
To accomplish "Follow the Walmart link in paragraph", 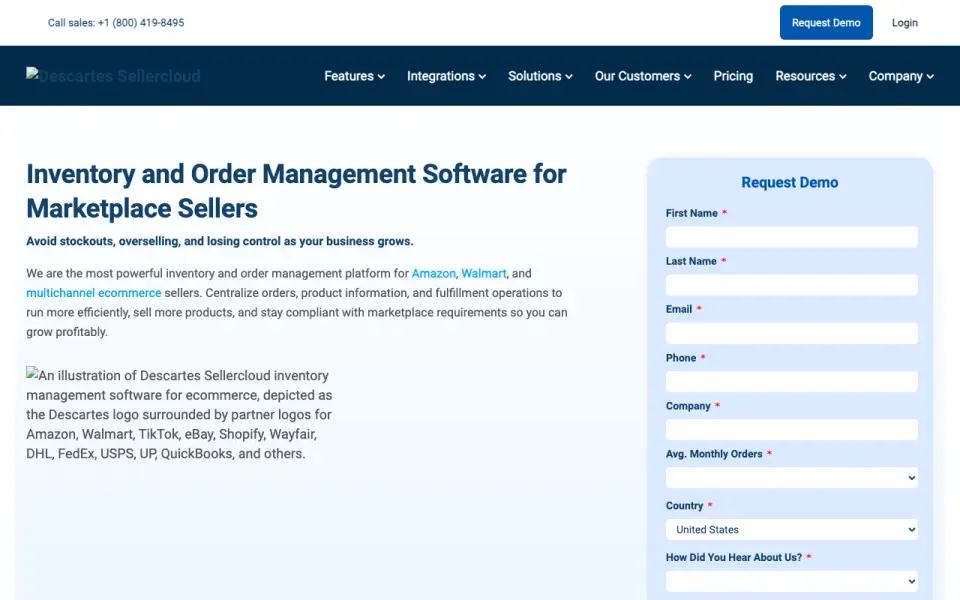I will click(x=484, y=273).
